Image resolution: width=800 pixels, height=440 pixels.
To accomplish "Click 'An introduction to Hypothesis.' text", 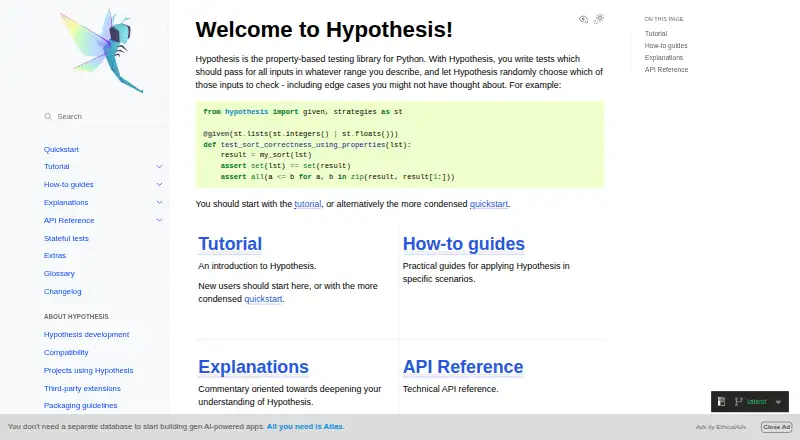I will pyautogui.click(x=257, y=266).
